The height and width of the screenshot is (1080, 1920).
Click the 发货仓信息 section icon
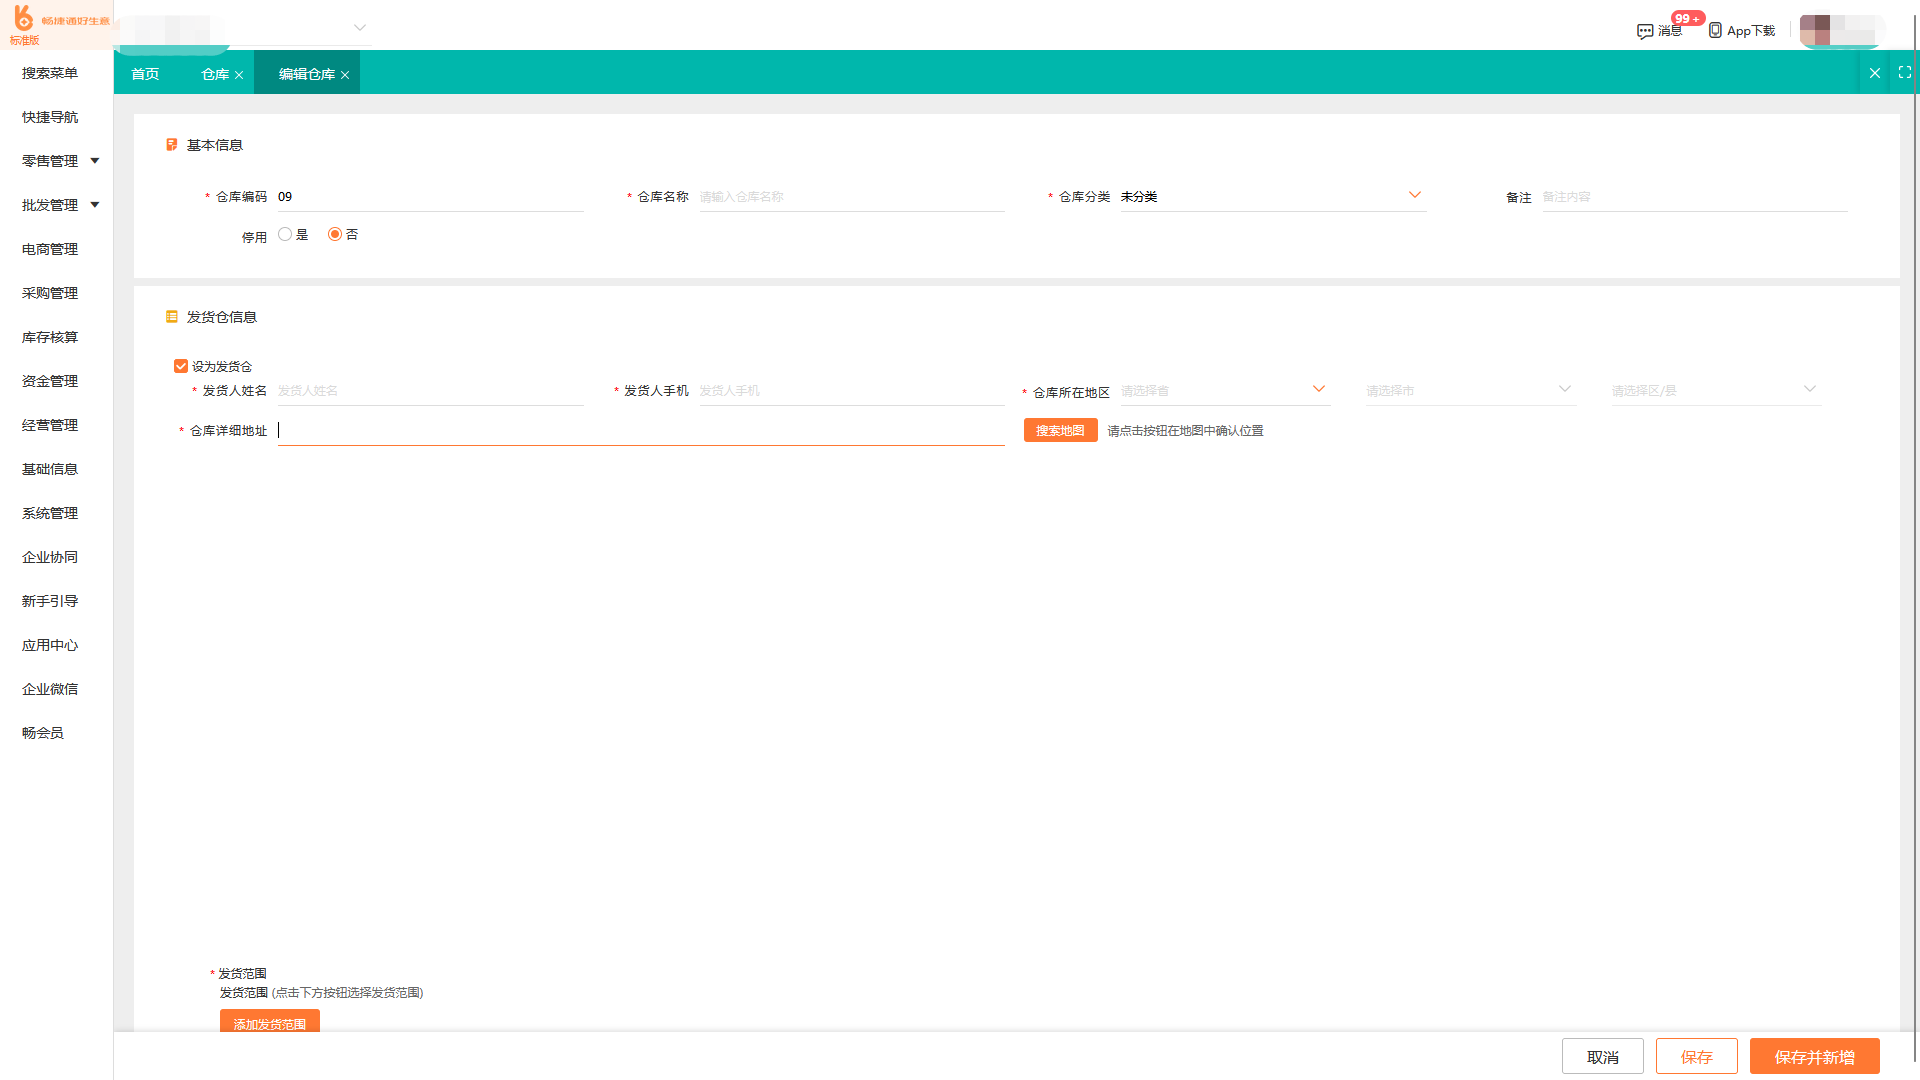tap(171, 316)
